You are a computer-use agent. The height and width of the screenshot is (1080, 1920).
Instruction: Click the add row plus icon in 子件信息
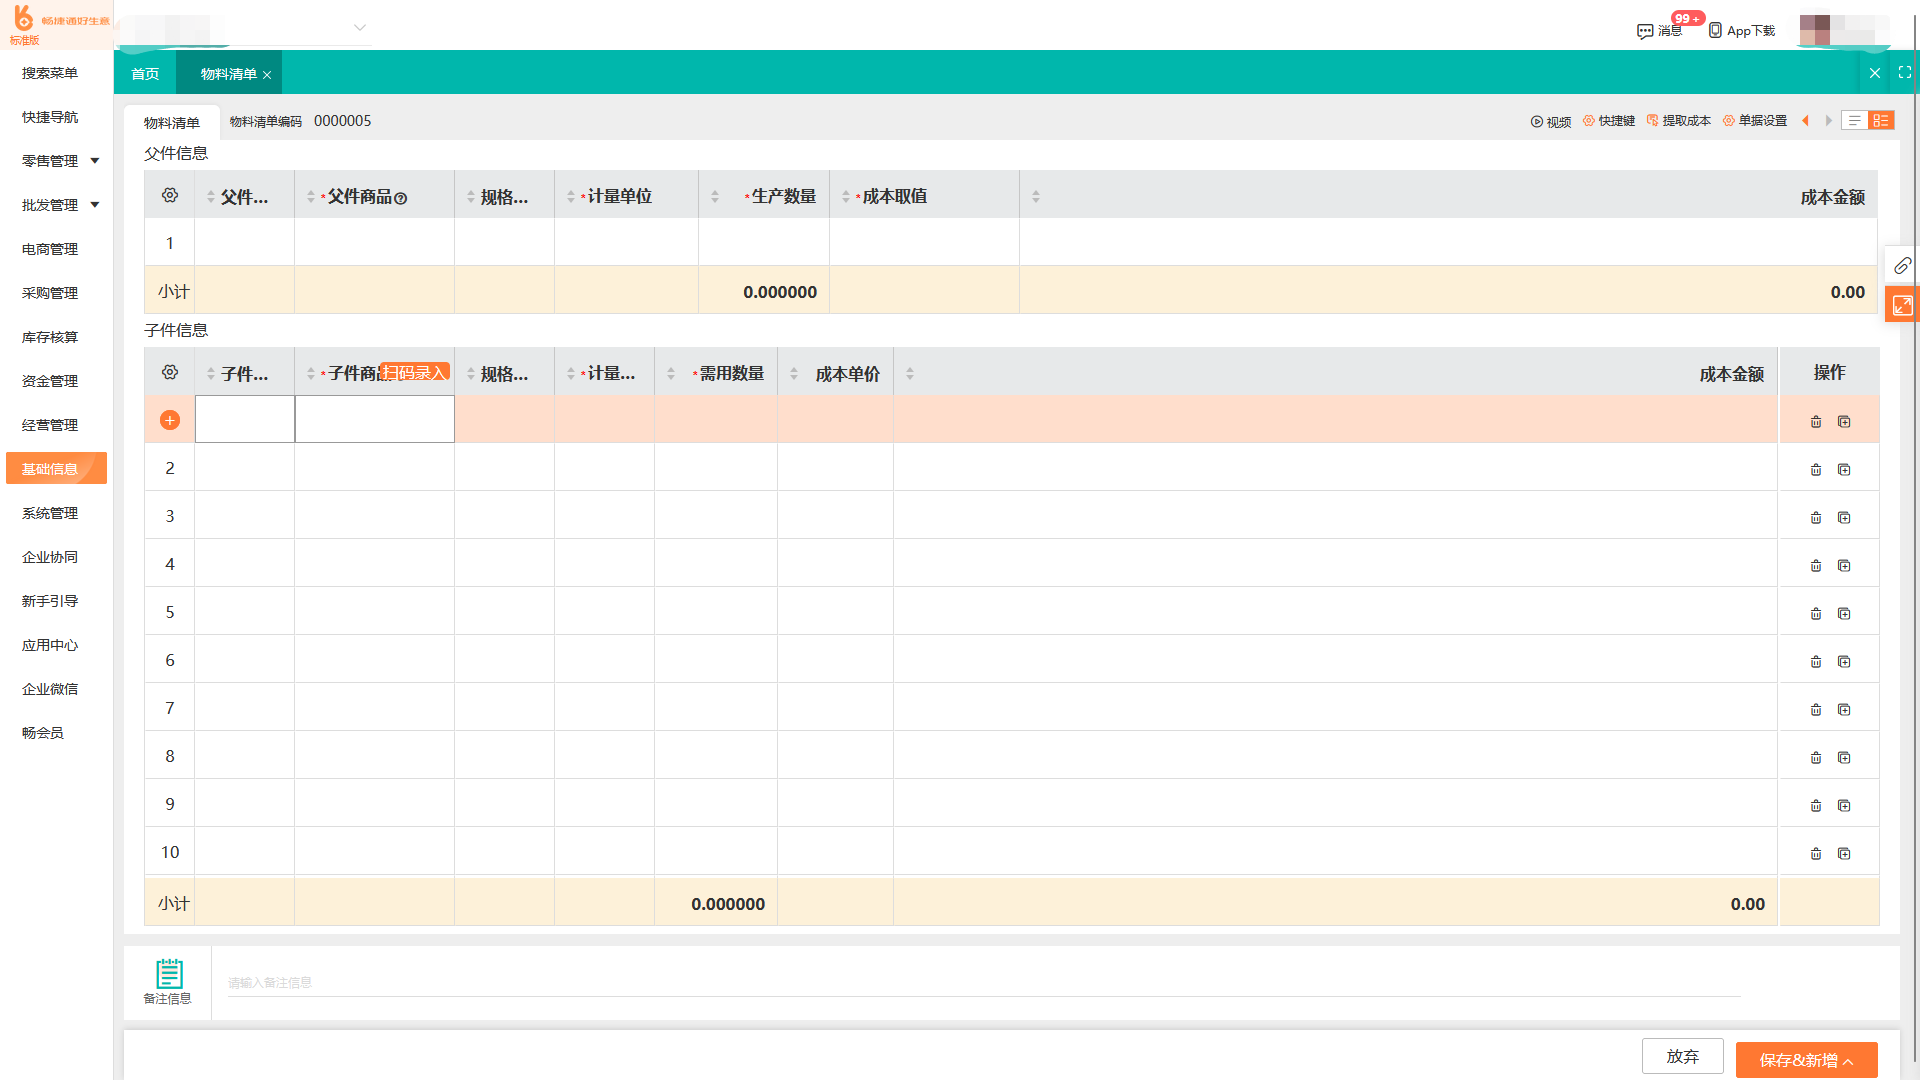pyautogui.click(x=169, y=421)
